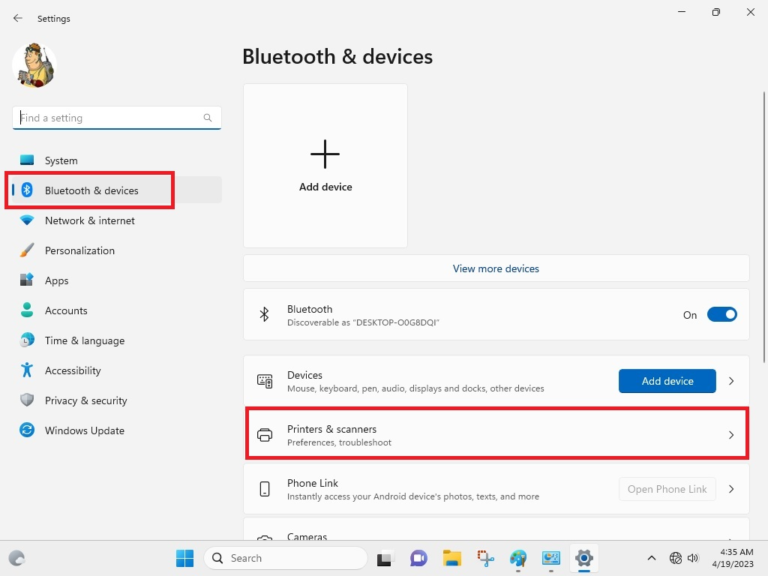Click the Printers & scanners title text

(x=332, y=429)
